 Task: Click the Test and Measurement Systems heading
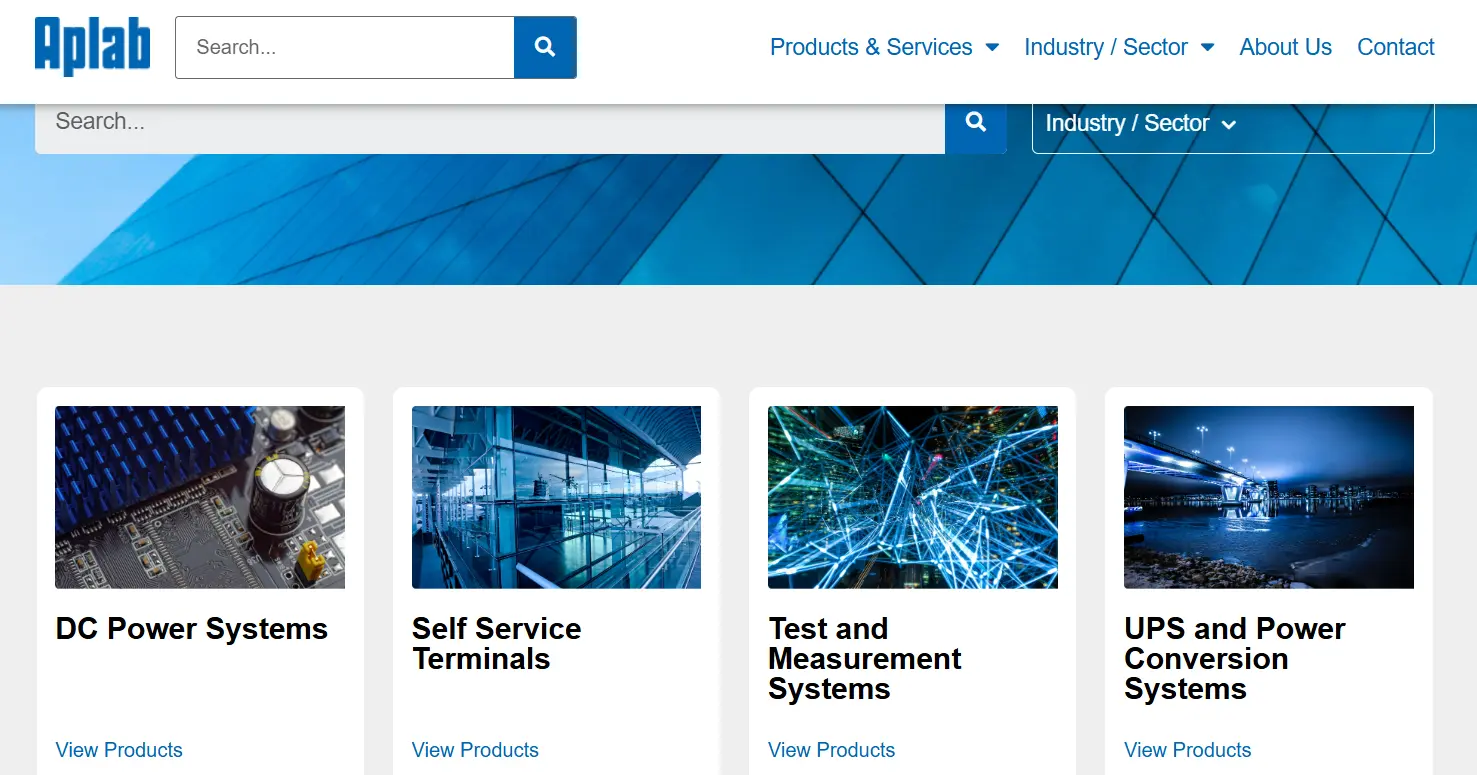(865, 659)
